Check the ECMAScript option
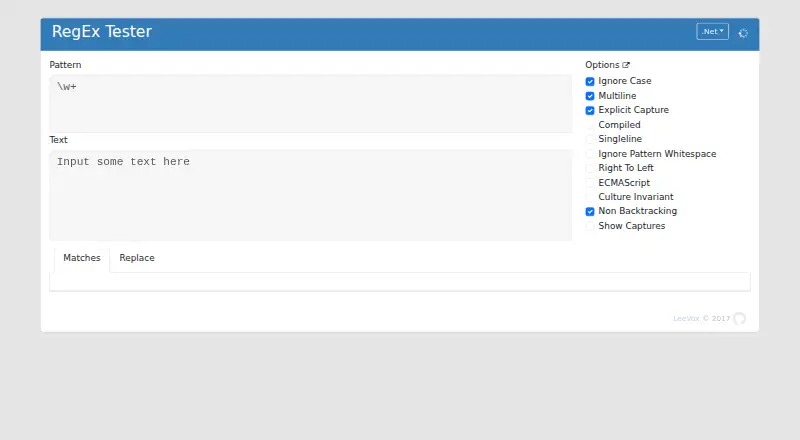The height and width of the screenshot is (440, 800). tap(590, 183)
